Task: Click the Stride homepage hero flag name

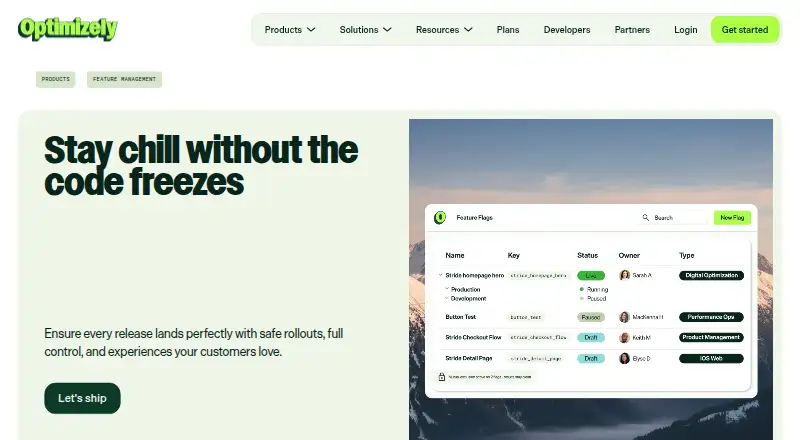Action: 474,275
